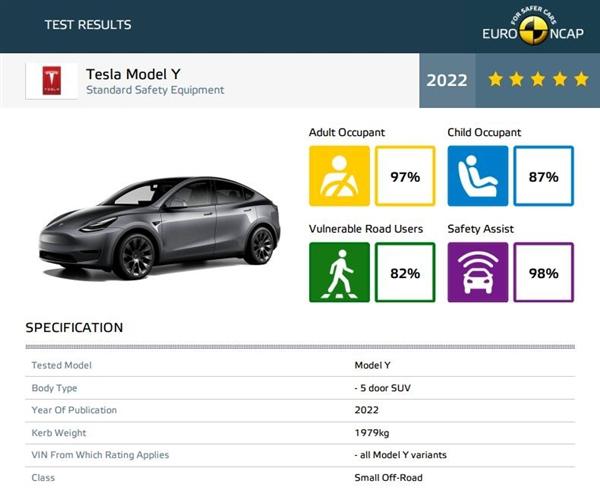The width and height of the screenshot is (600, 502).
Task: Select the yellow Adult Occupant seatbelt icon
Action: (339, 176)
